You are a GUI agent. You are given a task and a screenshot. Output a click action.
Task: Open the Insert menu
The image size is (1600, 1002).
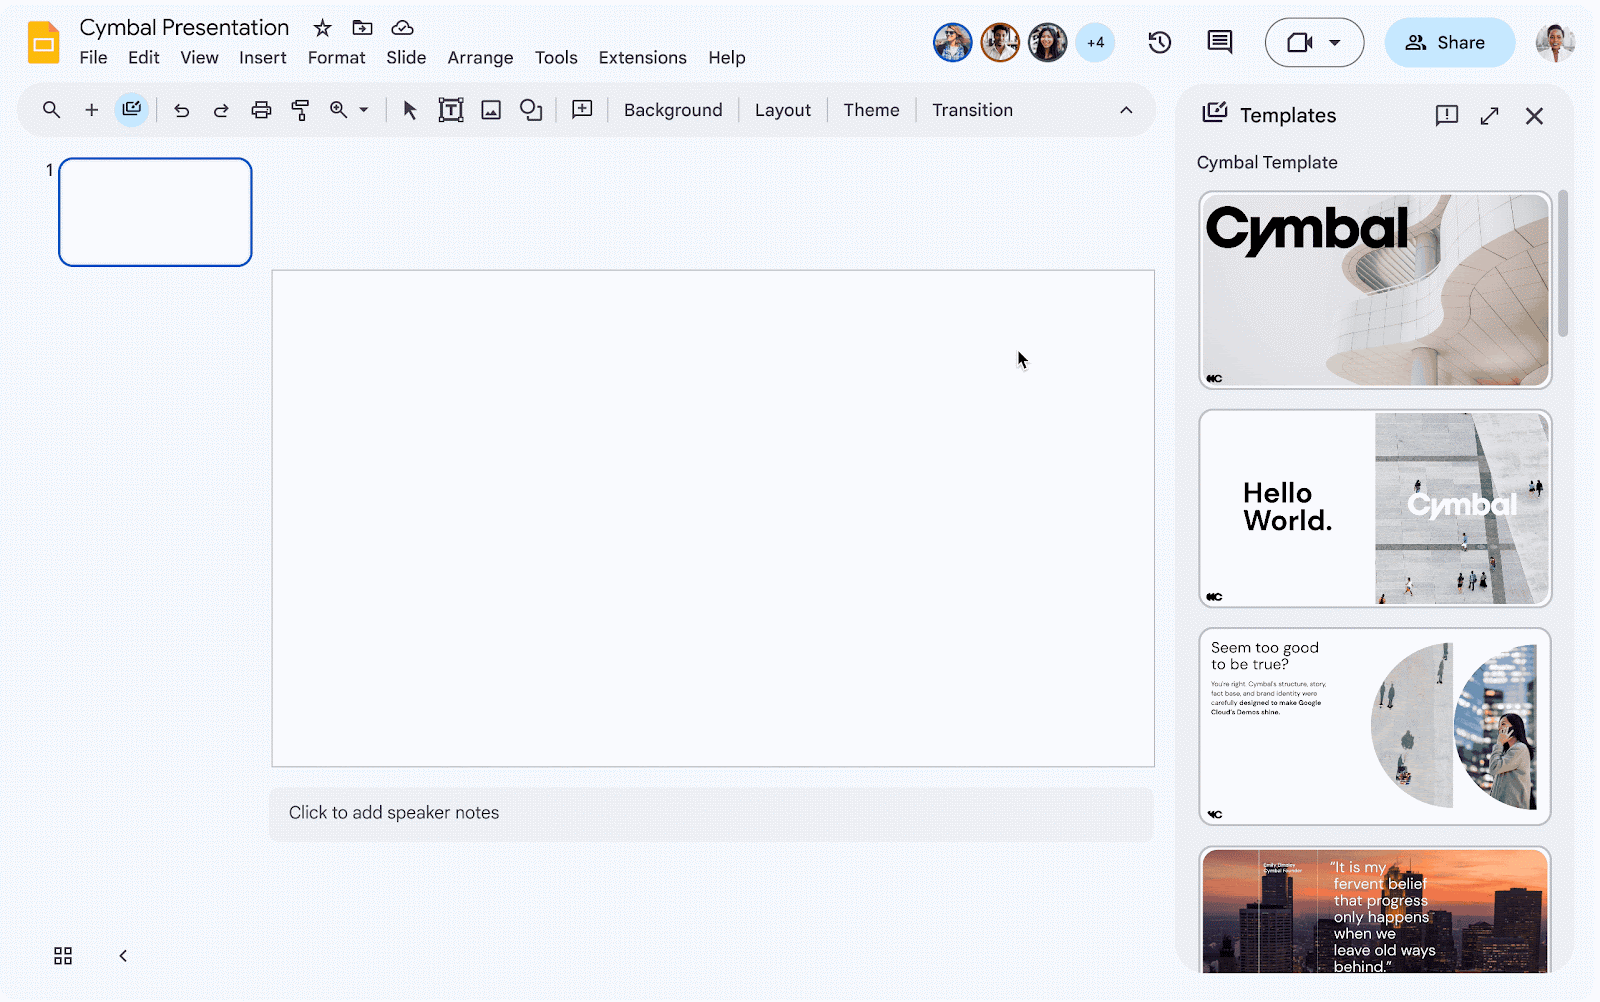point(262,58)
